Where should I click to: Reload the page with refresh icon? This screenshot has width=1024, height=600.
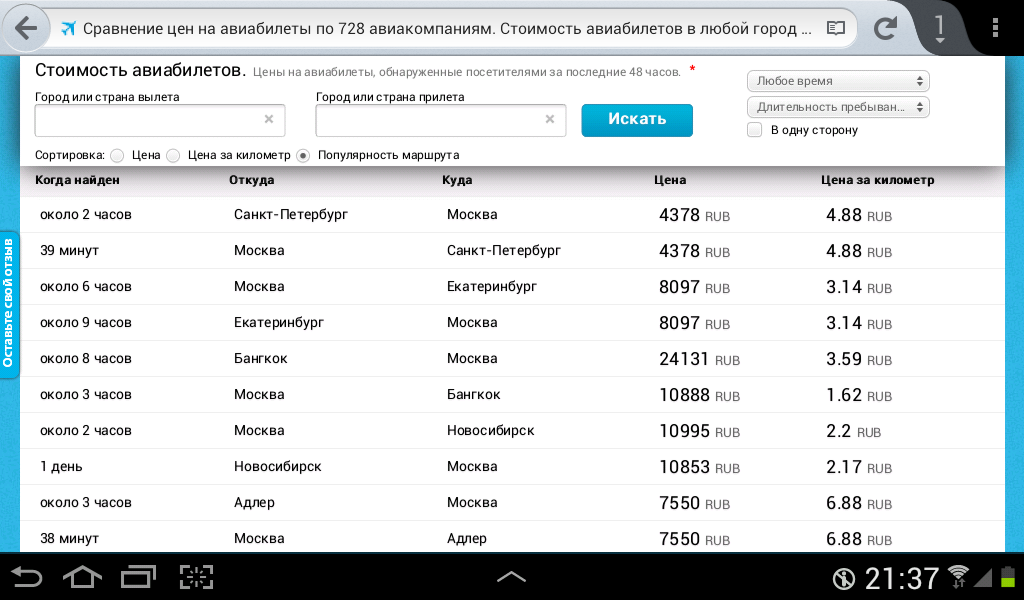point(884,28)
